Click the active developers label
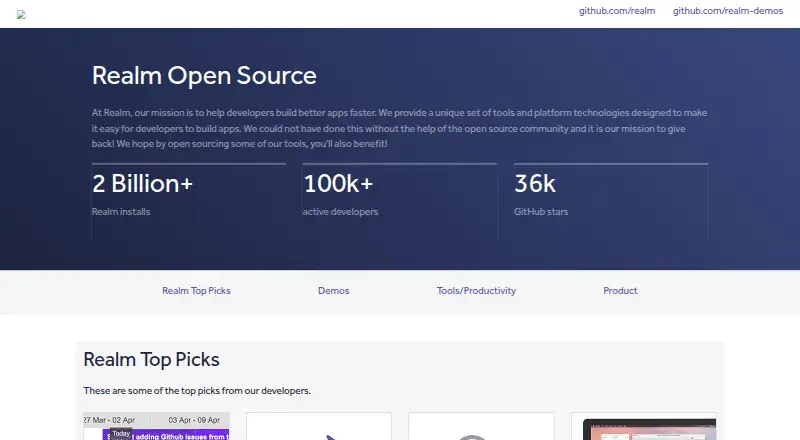Viewport: 800px width, 440px height. coord(340,212)
